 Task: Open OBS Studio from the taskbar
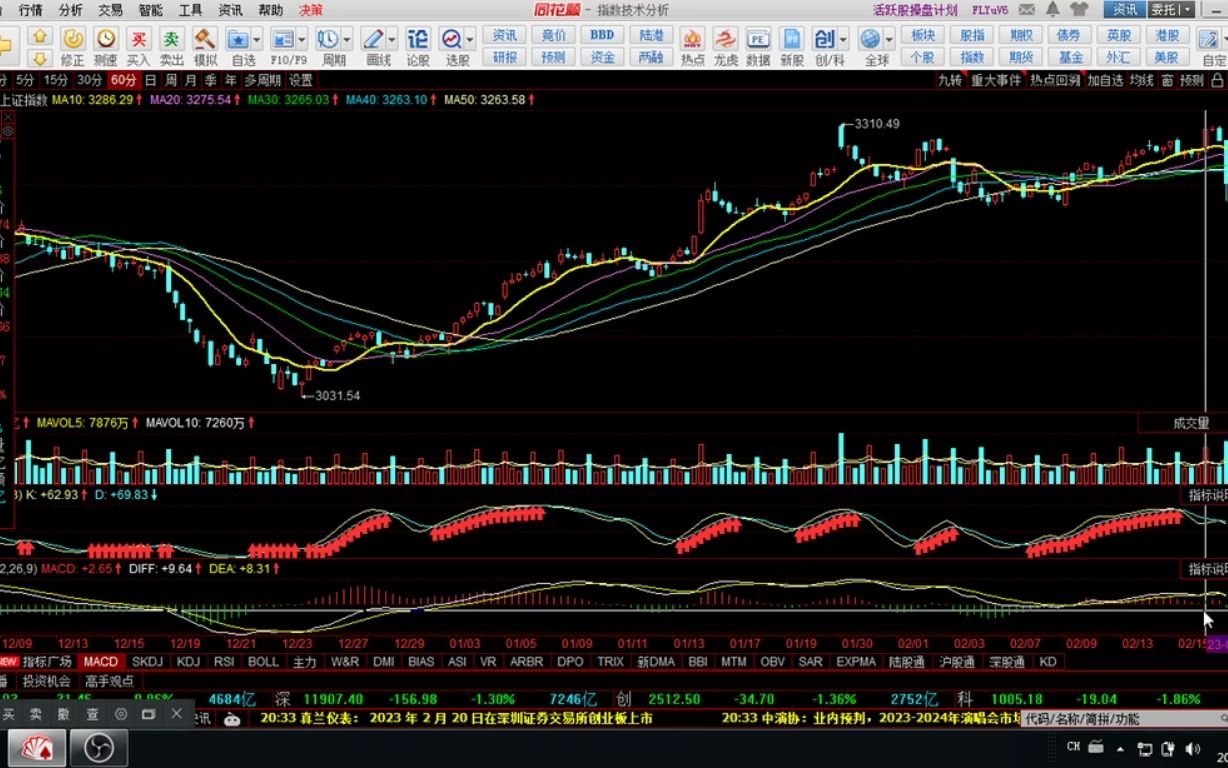click(x=99, y=748)
